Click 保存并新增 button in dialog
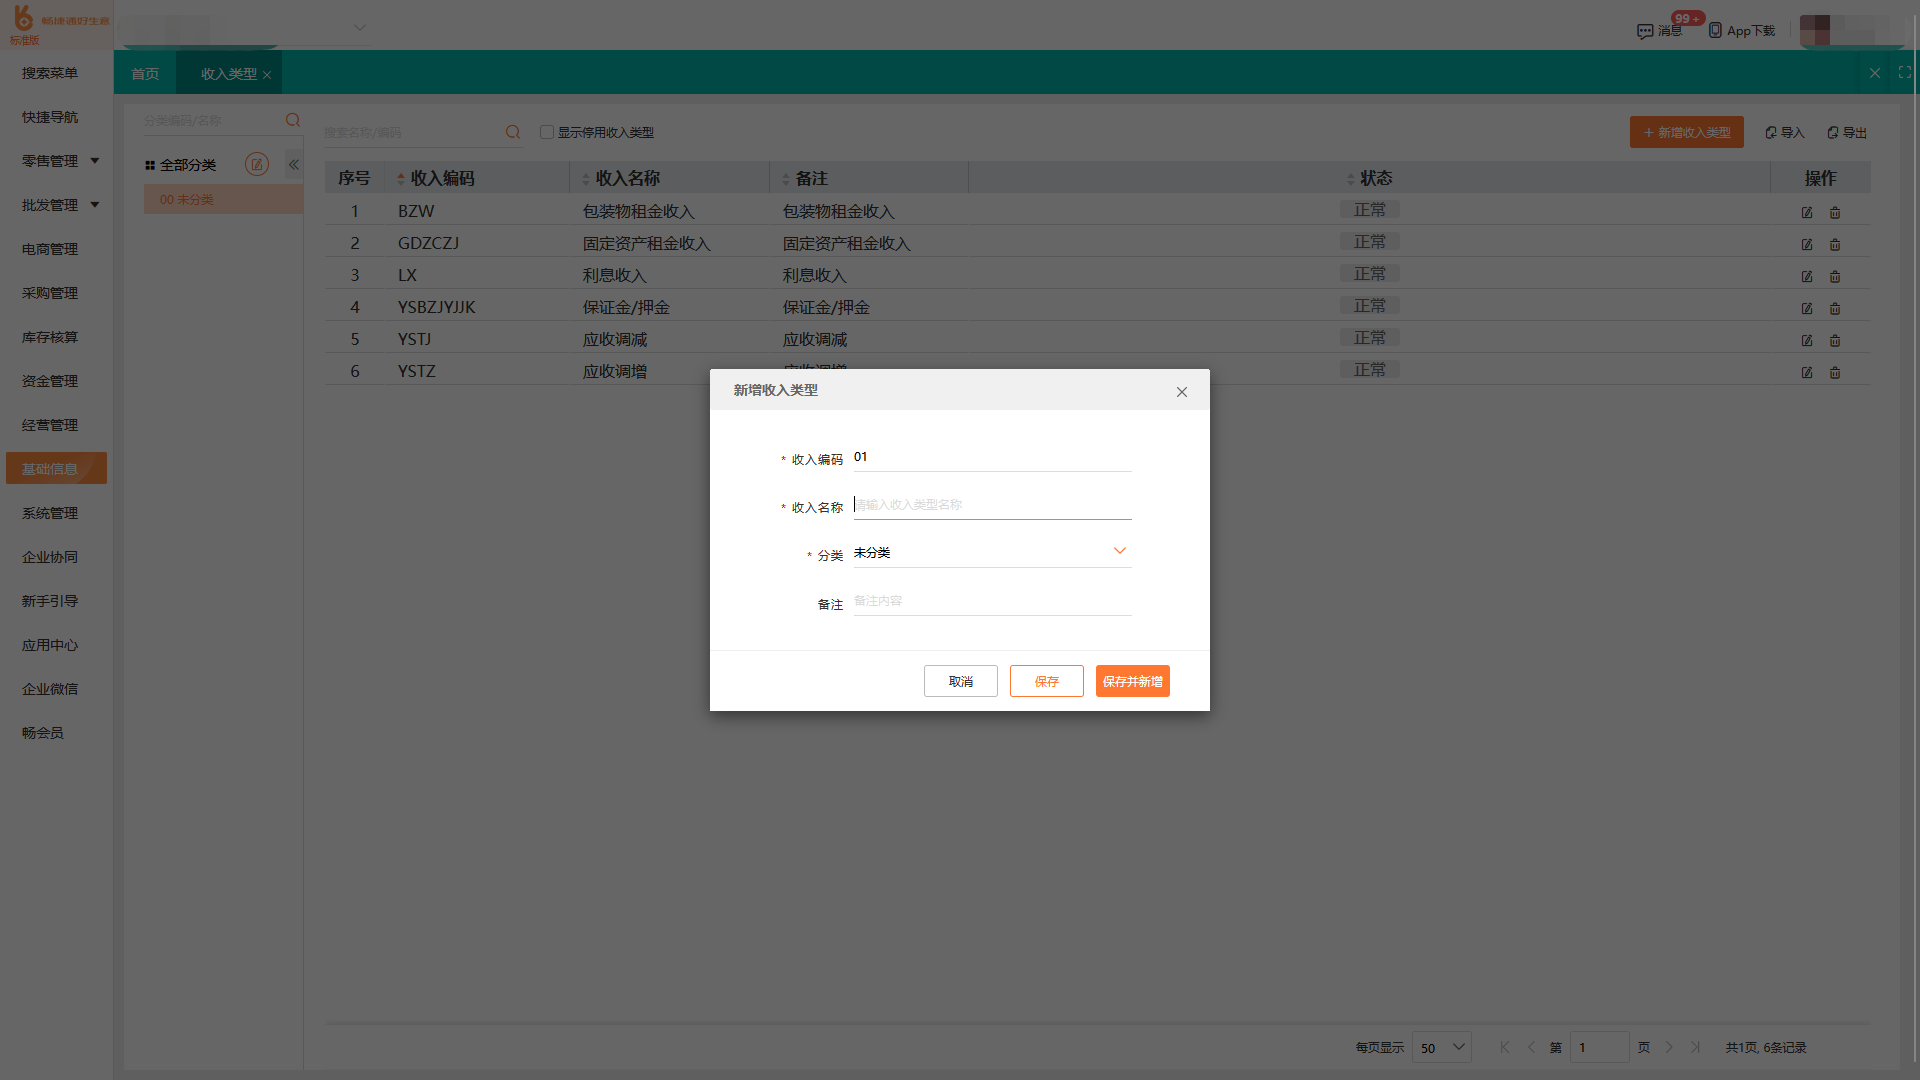 1131,680
